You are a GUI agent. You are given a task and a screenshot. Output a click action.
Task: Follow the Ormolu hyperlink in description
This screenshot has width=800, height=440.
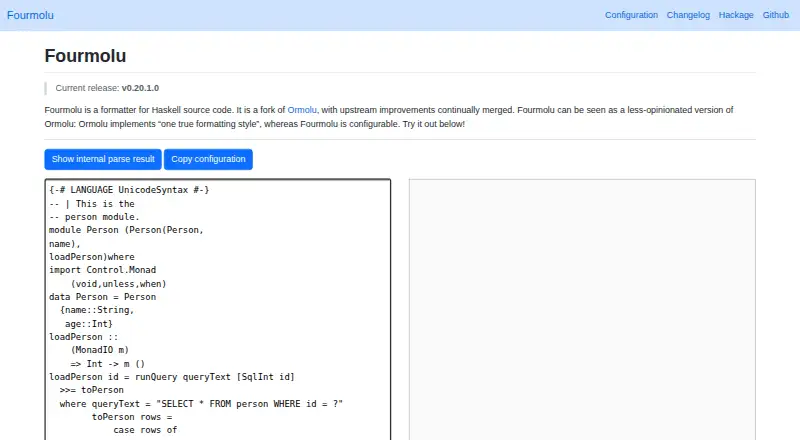click(x=302, y=110)
